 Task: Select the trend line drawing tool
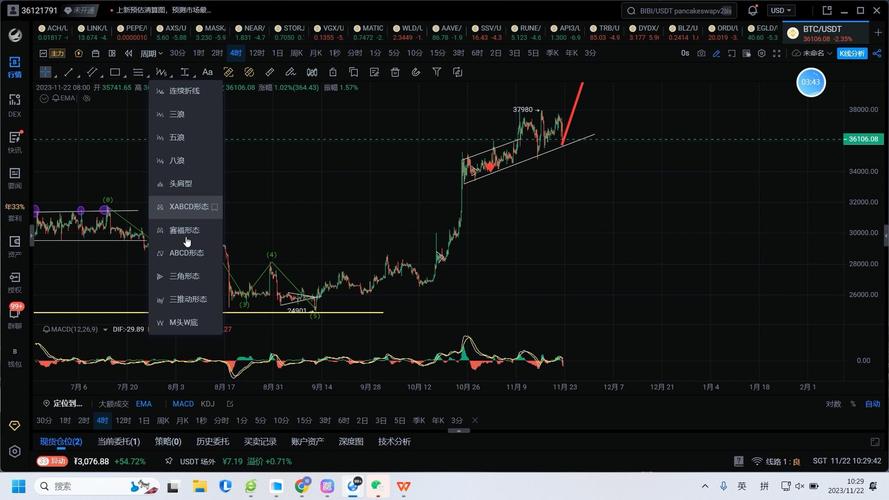click(x=68, y=72)
